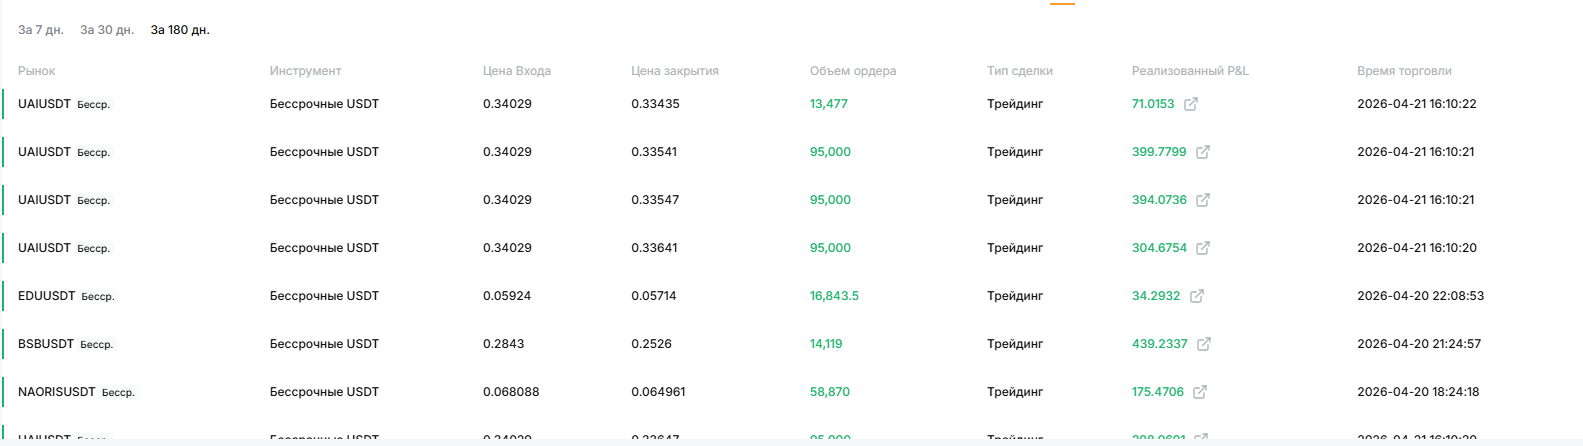Click the Реализованный P&L column header
Viewport: 1583px width, 446px height.
(x=1189, y=71)
